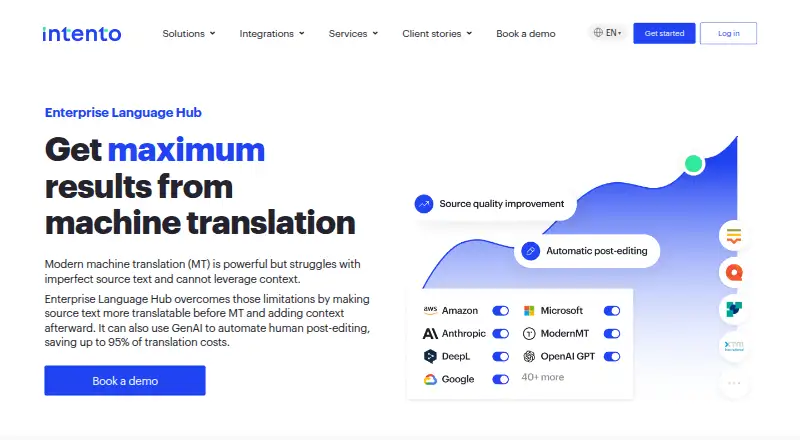800x440 pixels.
Task: Toggle the Google switch
Action: pyautogui.click(x=501, y=379)
